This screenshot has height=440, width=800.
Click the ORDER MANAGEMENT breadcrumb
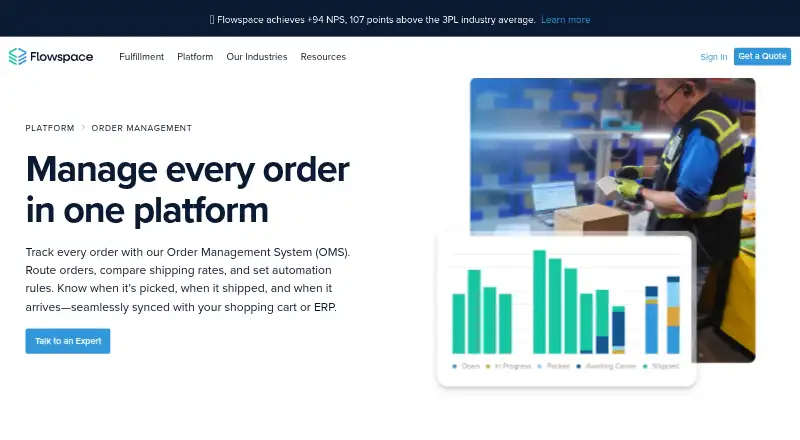[142, 128]
